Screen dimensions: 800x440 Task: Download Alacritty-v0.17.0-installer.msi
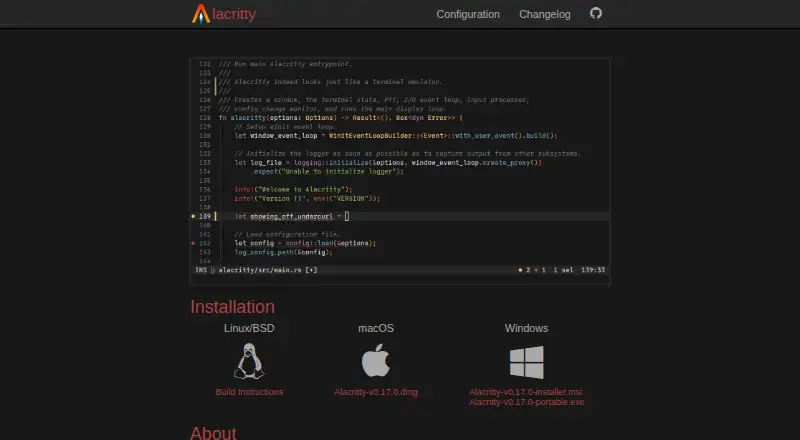pos(526,392)
